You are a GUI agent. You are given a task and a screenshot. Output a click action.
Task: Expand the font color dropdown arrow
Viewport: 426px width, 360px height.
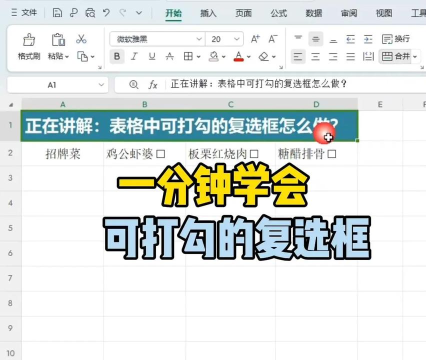249,57
